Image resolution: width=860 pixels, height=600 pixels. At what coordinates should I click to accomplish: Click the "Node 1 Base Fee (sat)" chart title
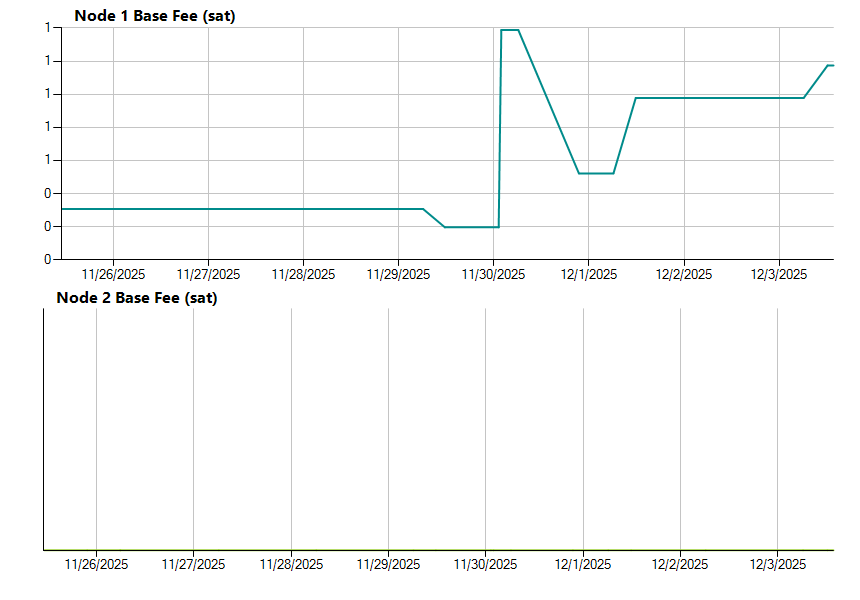click(x=155, y=15)
